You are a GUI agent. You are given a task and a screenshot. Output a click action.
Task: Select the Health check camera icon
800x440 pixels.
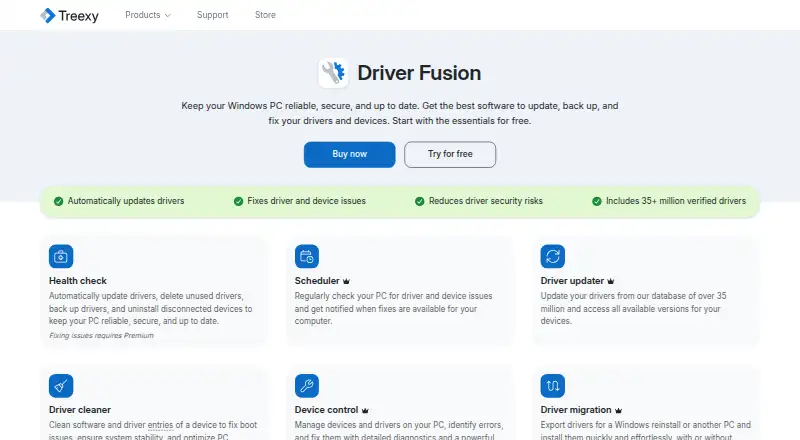tap(61, 256)
